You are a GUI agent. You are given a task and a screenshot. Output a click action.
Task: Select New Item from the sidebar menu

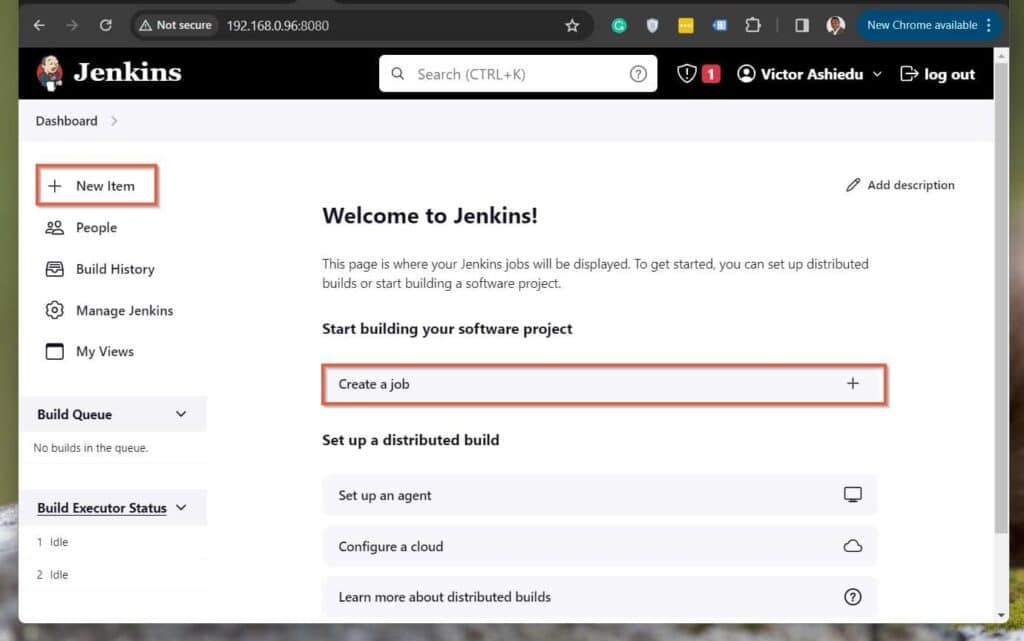[96, 185]
